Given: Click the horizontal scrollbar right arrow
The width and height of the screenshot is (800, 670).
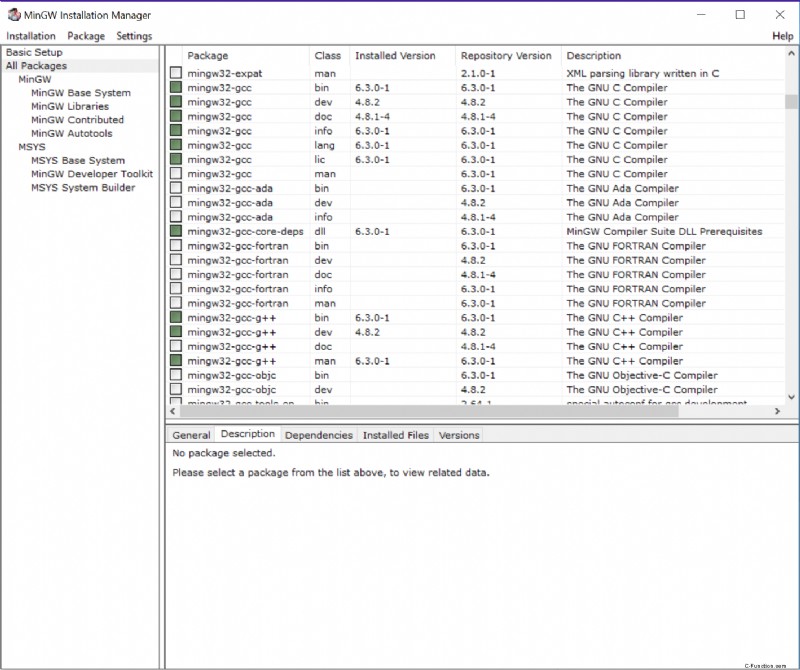Looking at the screenshot, I should [x=778, y=411].
